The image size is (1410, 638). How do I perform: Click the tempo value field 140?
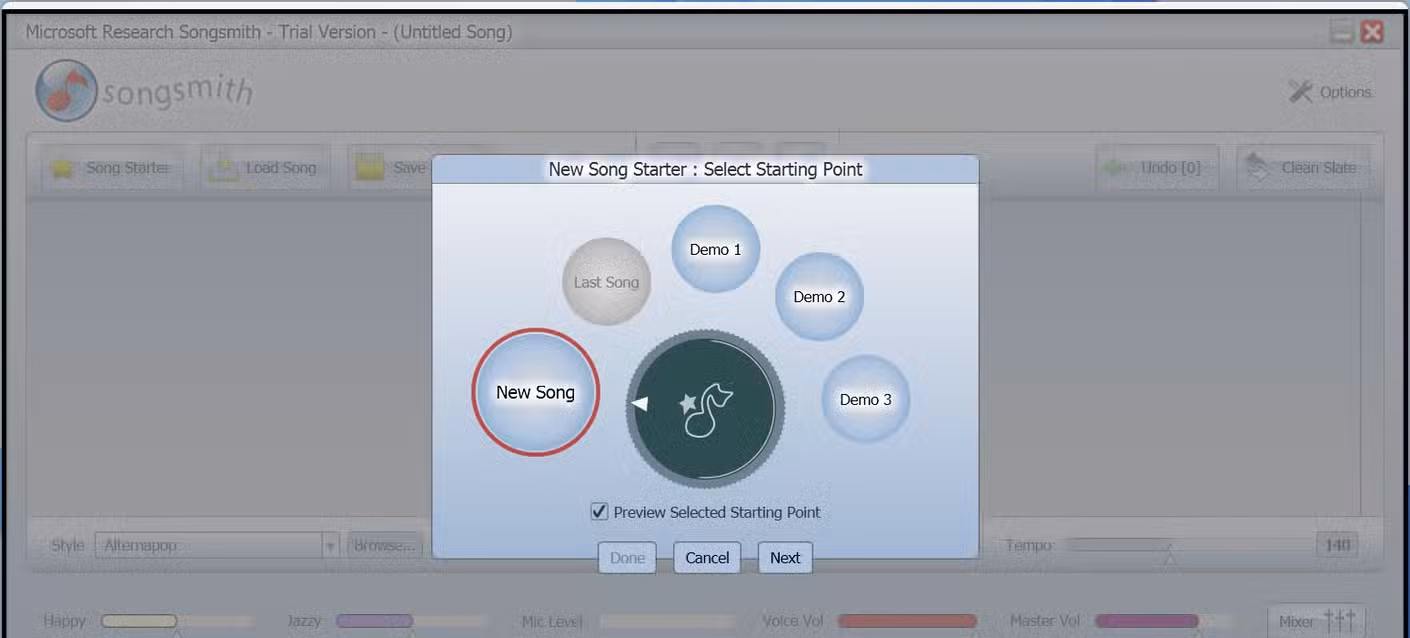tap(1337, 546)
